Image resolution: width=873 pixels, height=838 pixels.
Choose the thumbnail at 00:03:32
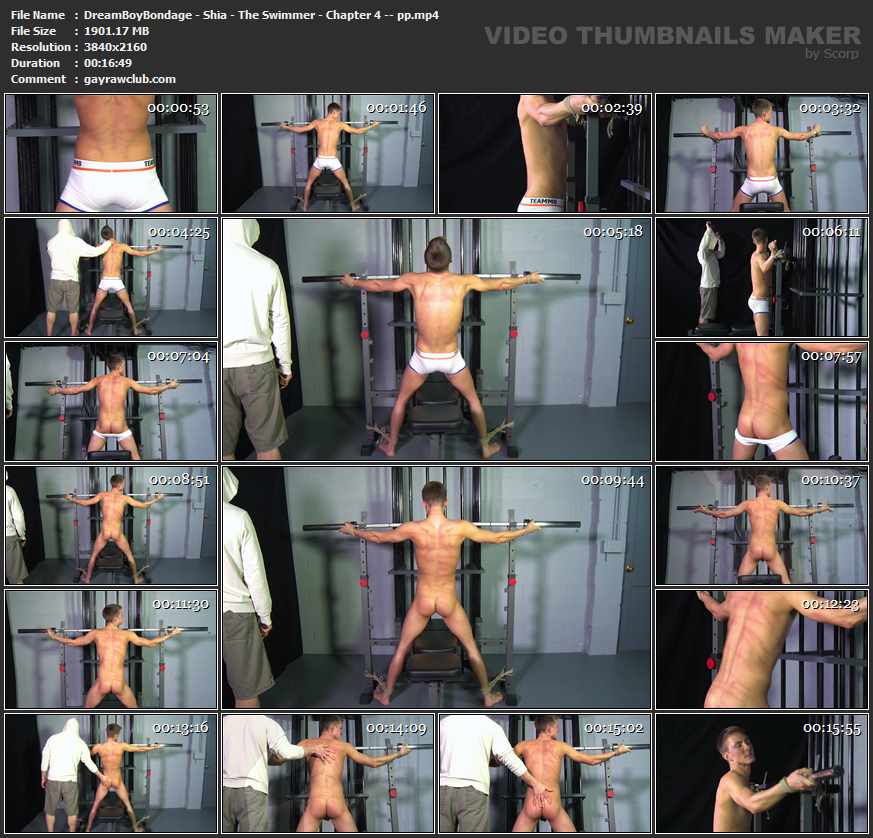point(762,154)
